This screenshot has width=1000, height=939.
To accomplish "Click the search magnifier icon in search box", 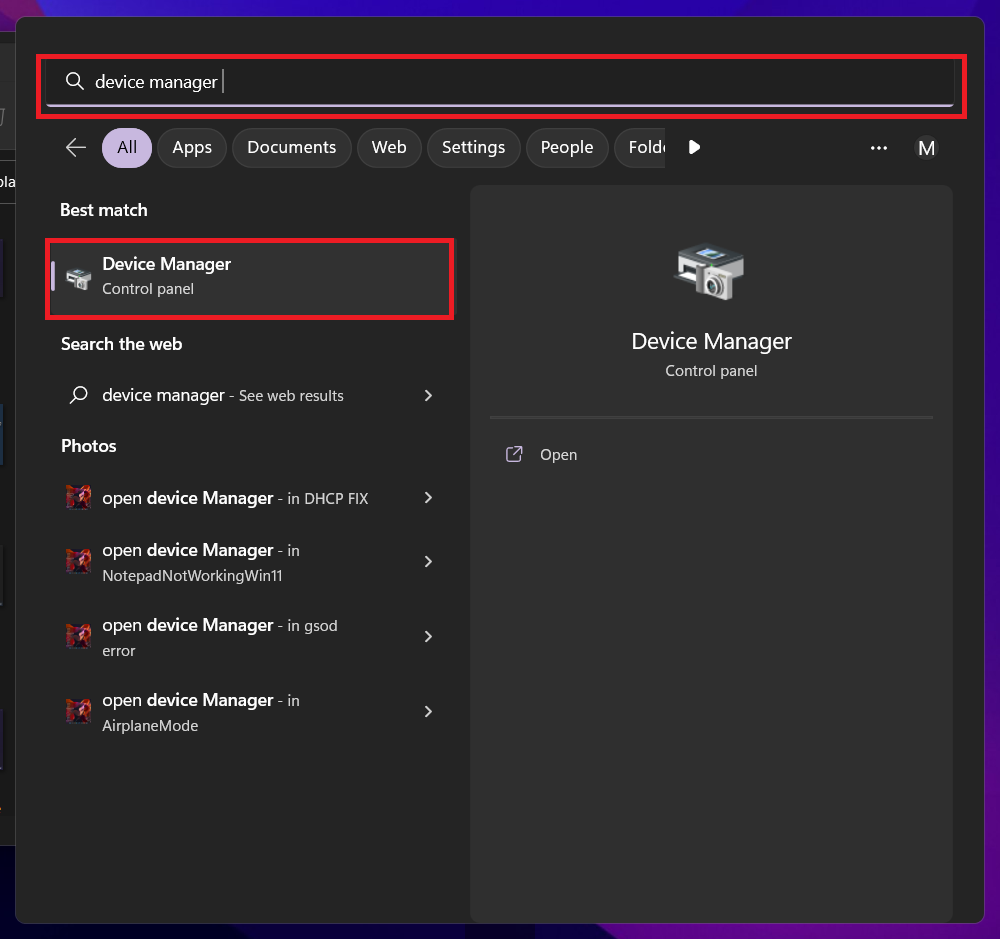I will pyautogui.click(x=74, y=81).
